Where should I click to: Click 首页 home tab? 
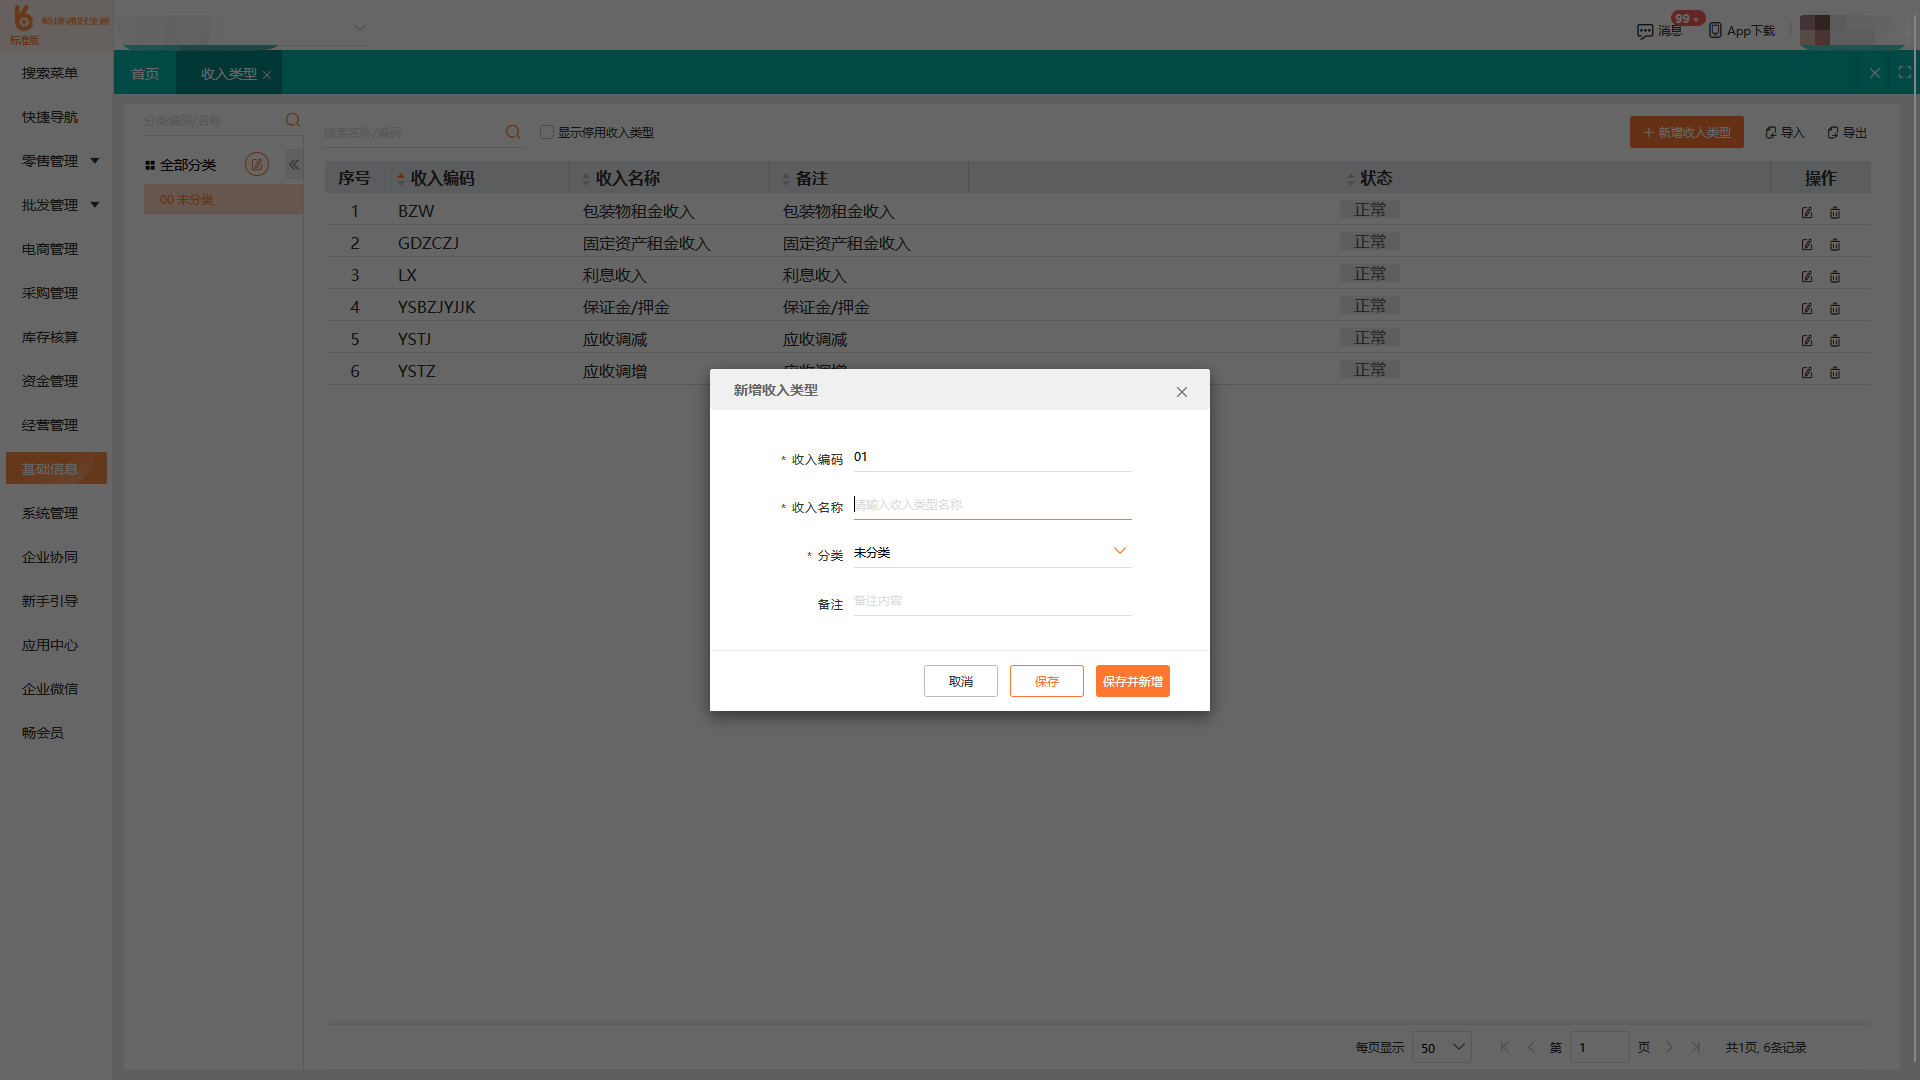click(x=145, y=74)
